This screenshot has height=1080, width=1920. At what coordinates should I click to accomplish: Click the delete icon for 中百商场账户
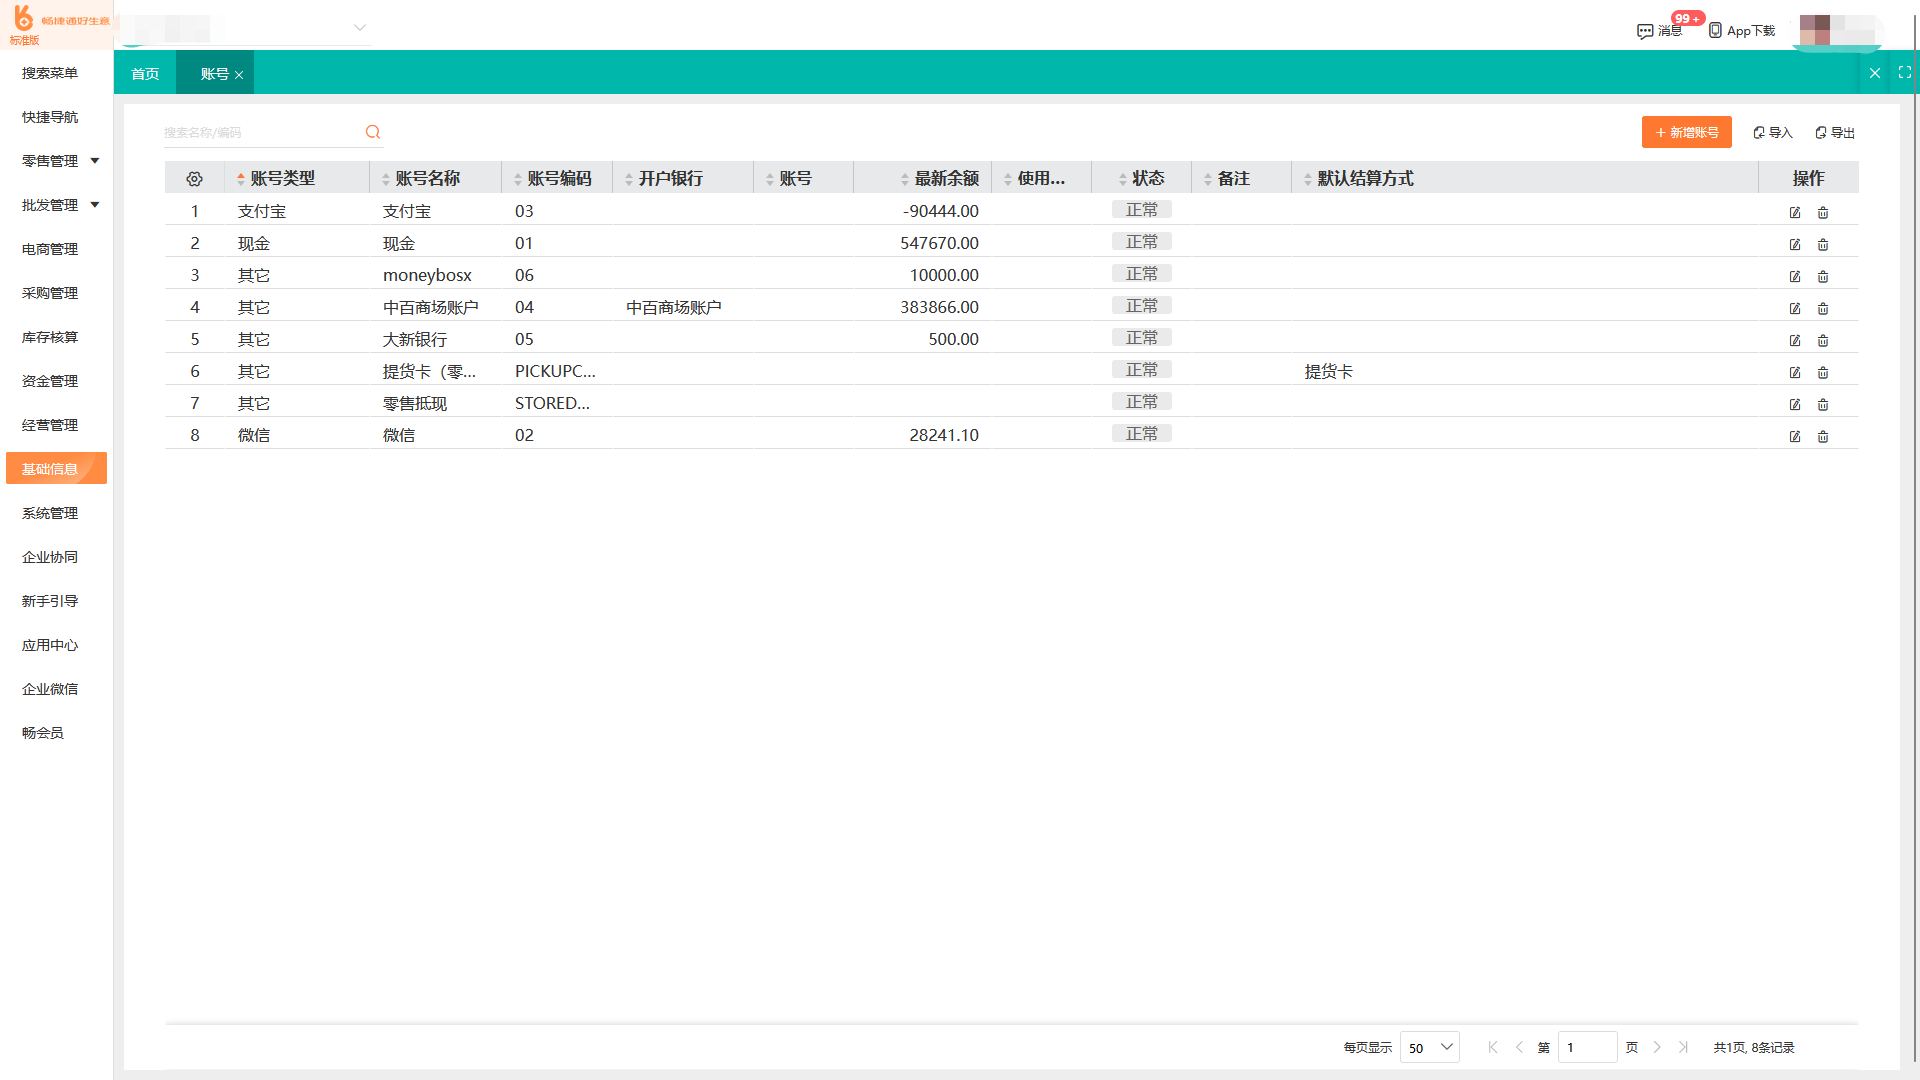1822,307
